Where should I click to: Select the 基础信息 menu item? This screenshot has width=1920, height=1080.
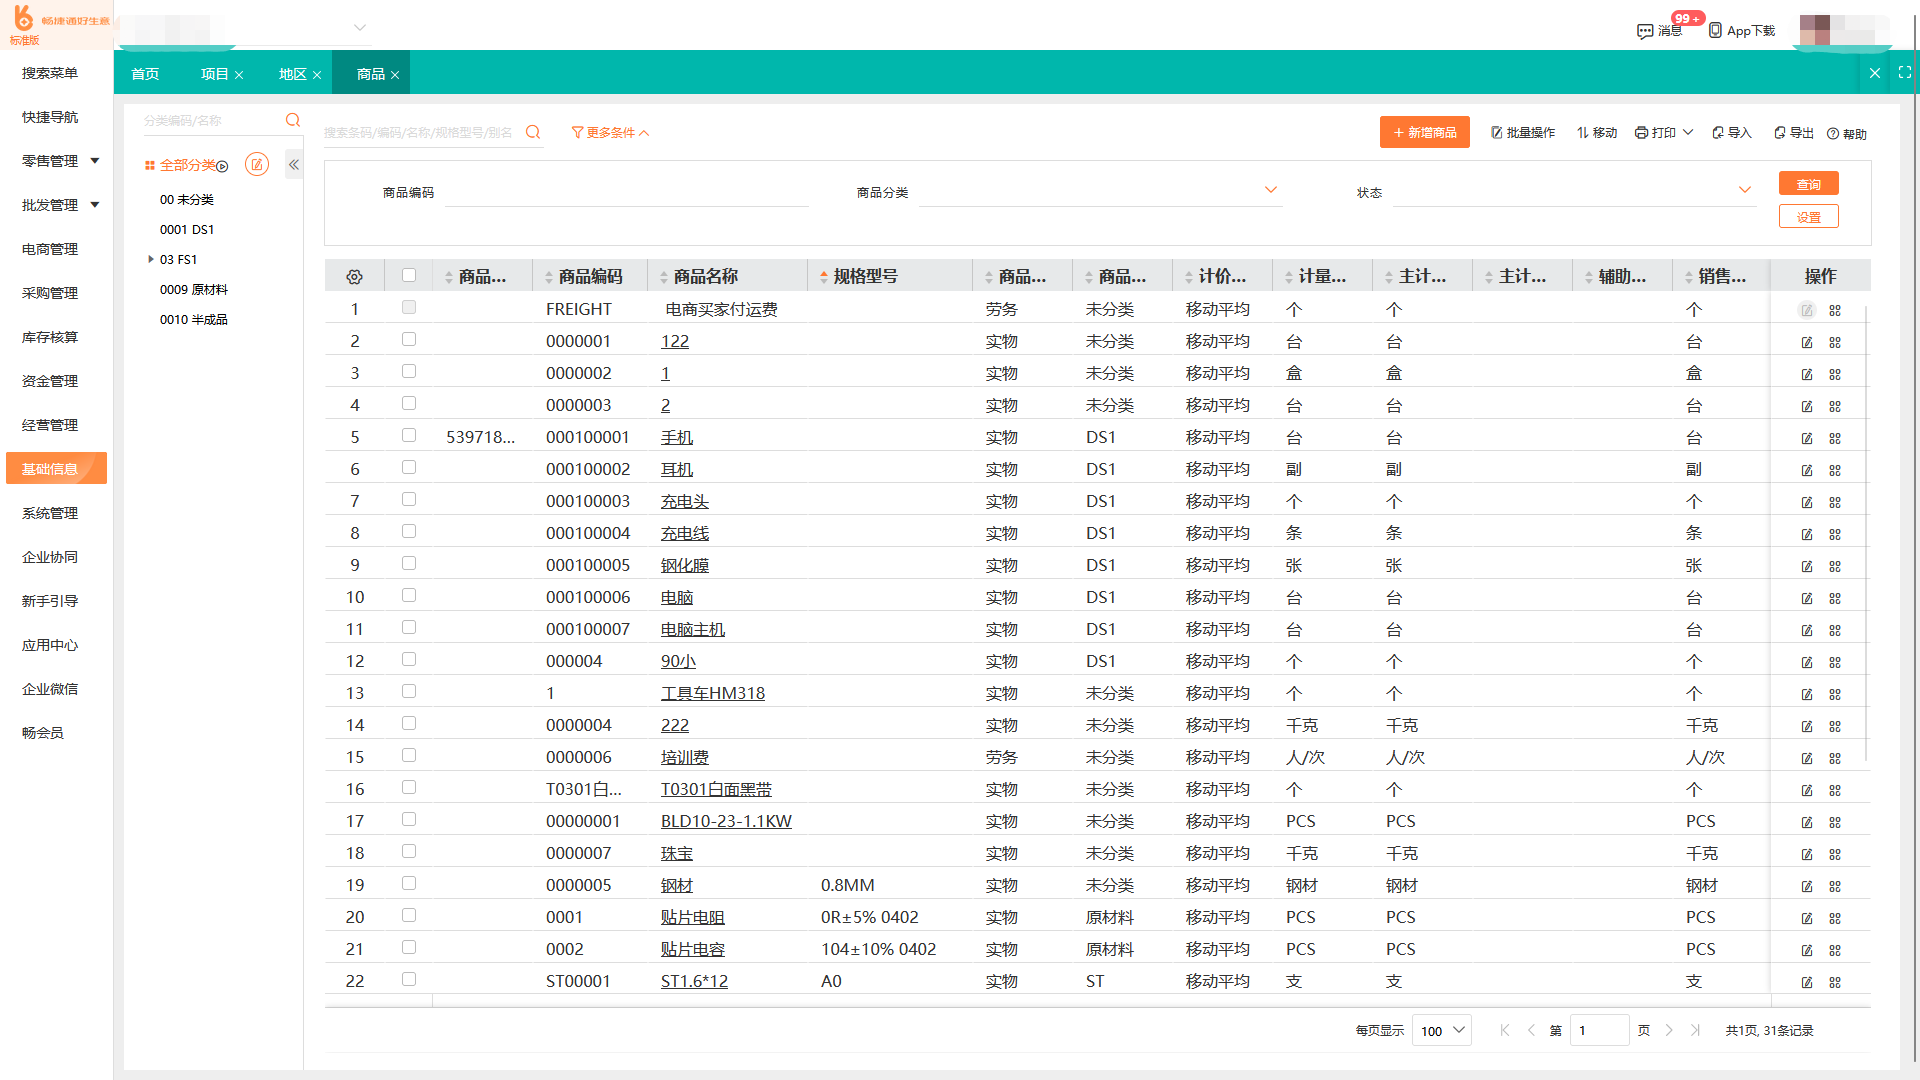click(54, 468)
